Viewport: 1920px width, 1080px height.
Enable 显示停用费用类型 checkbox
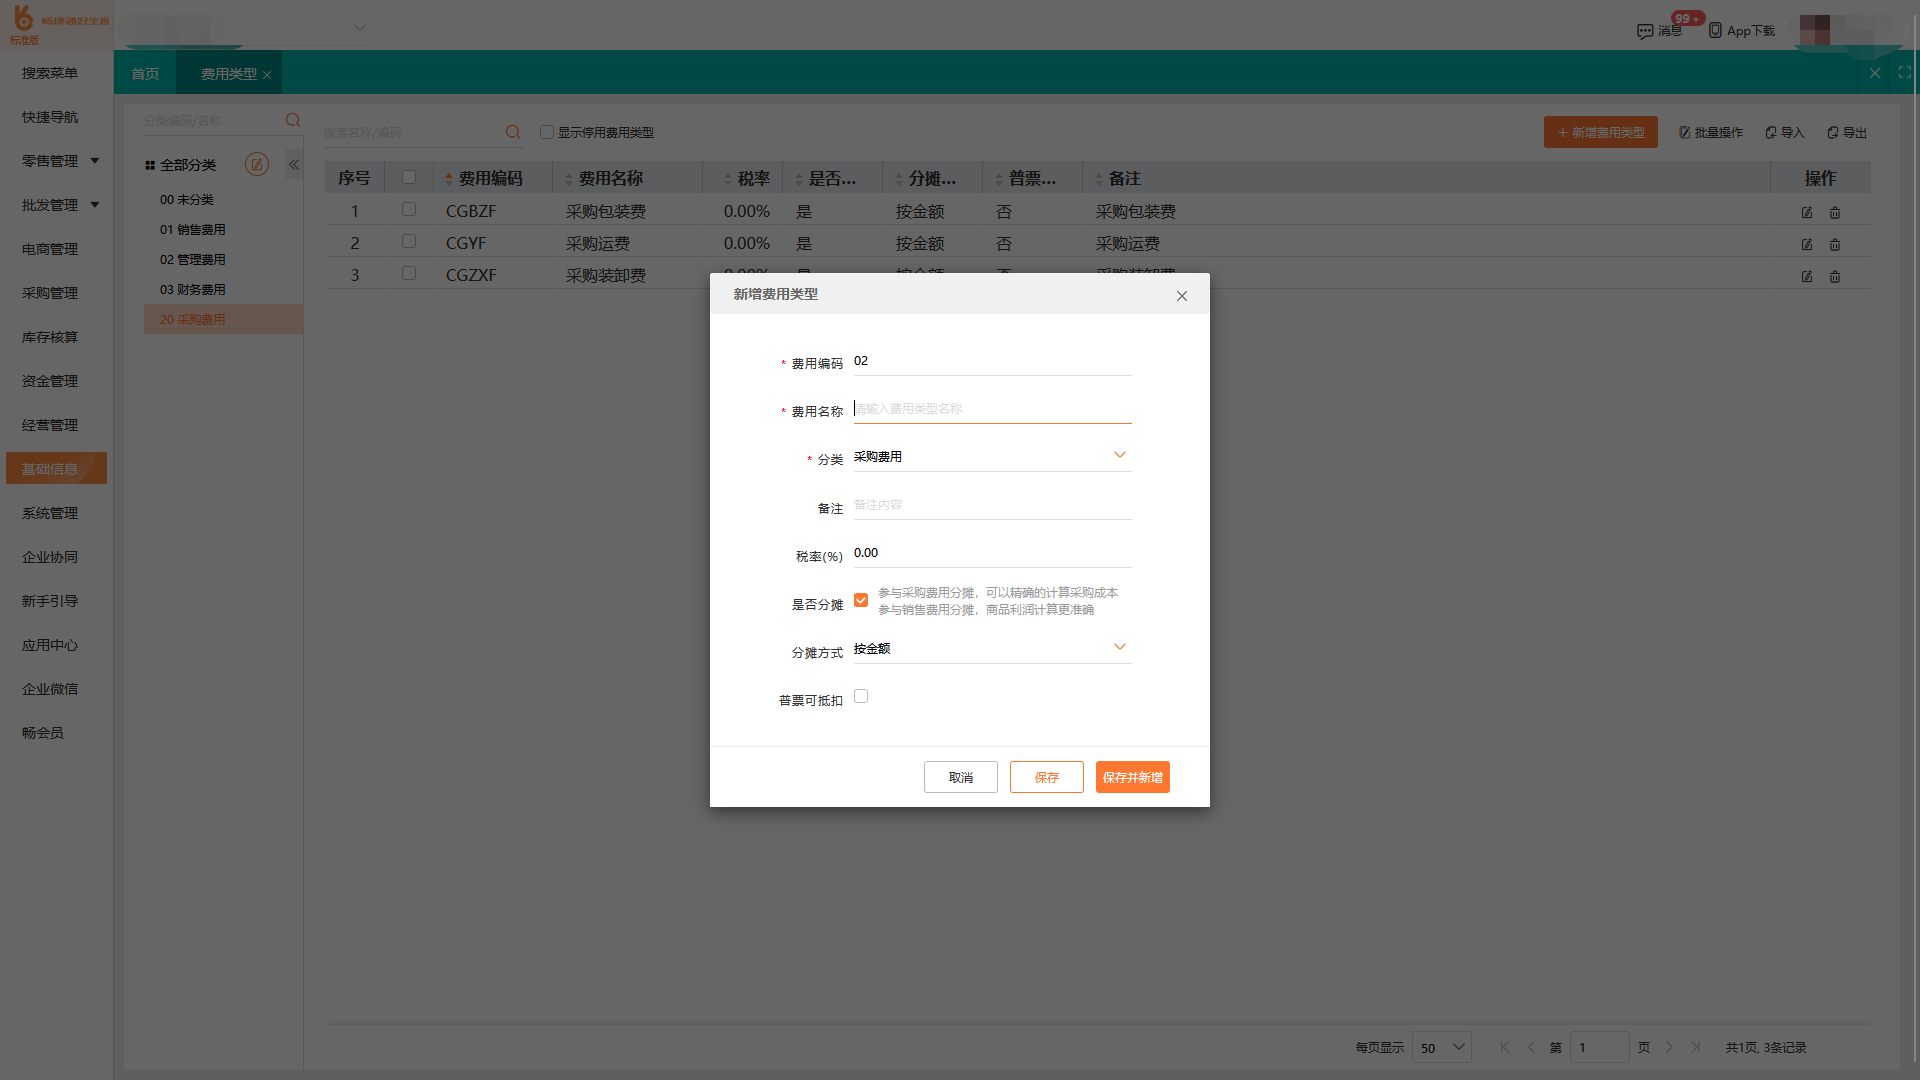click(x=546, y=132)
